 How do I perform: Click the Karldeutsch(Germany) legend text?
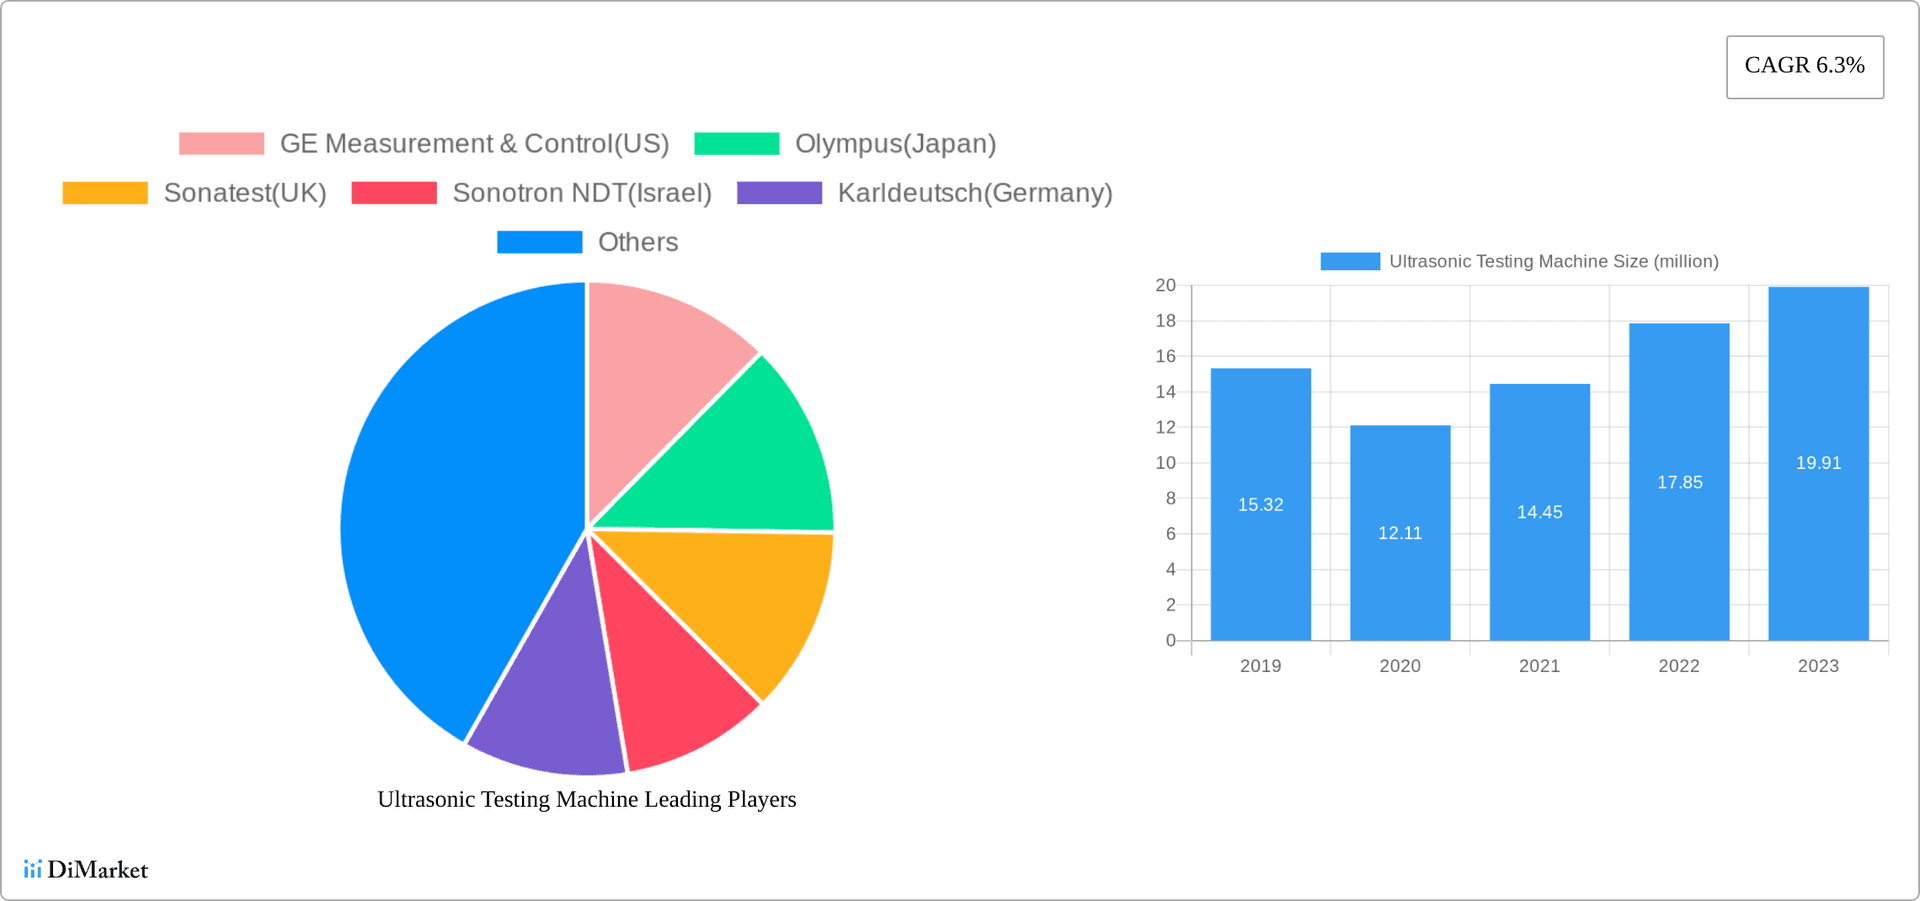(975, 192)
